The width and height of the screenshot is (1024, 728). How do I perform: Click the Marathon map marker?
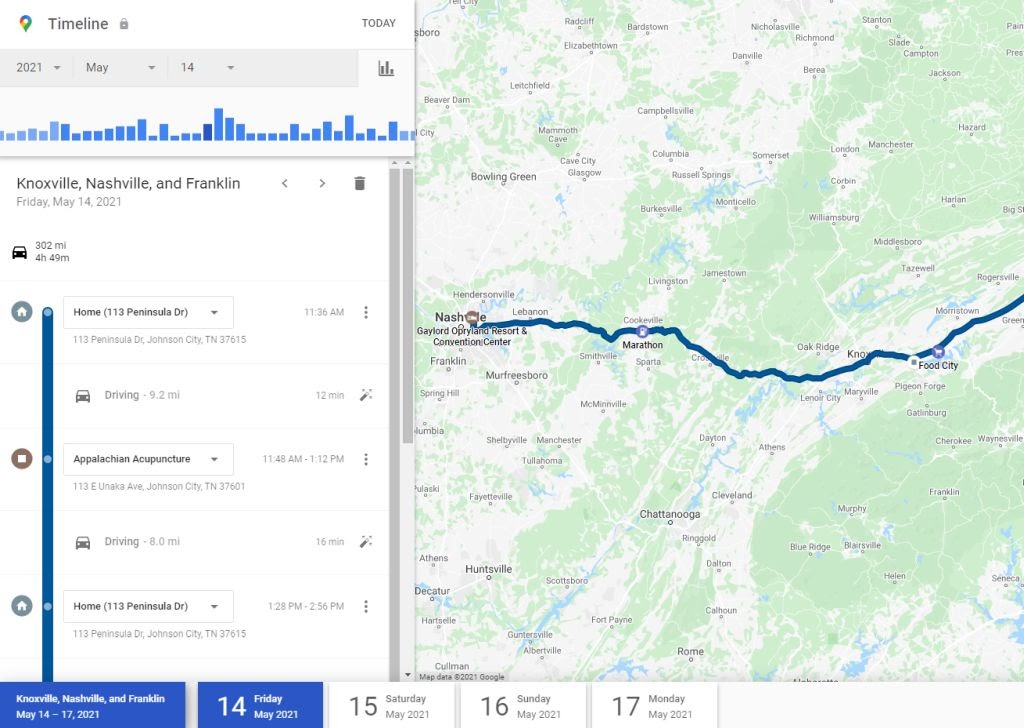click(x=643, y=332)
